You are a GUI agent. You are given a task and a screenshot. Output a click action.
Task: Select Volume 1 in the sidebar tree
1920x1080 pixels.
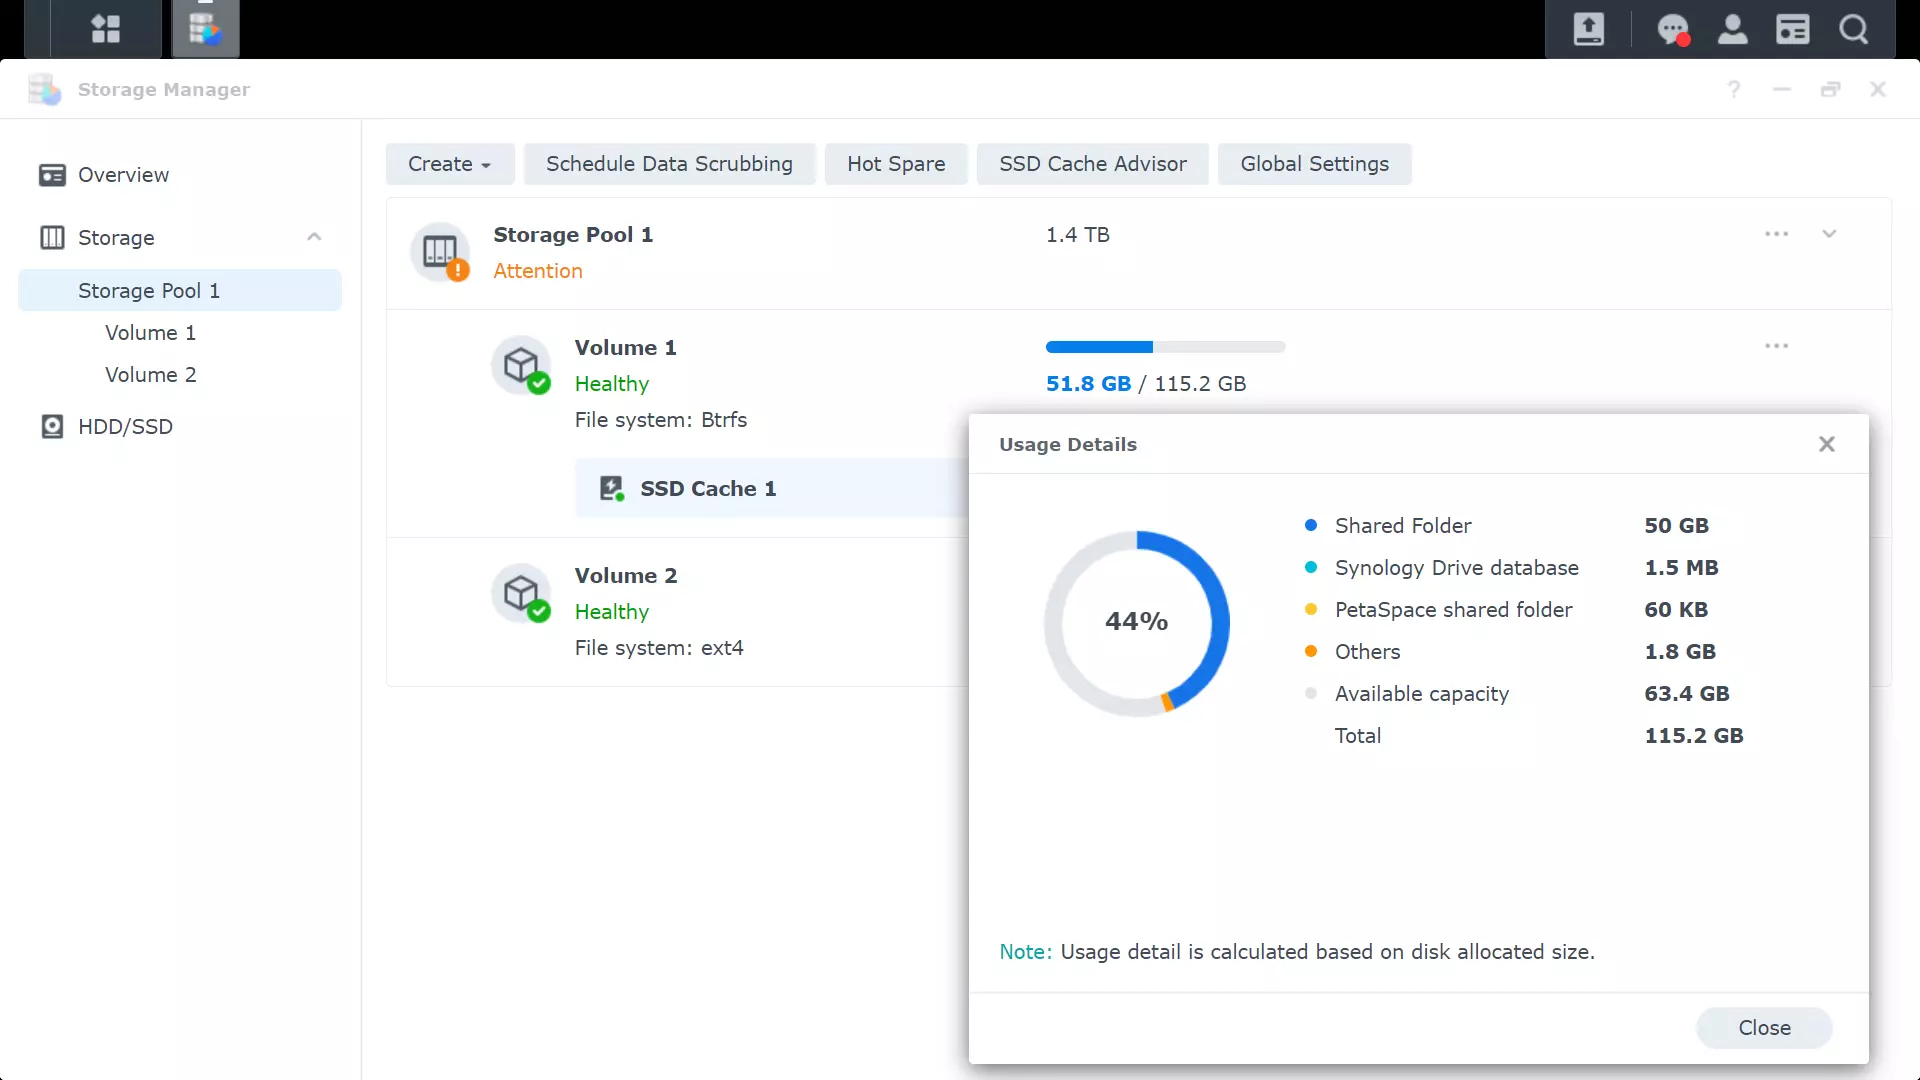[x=150, y=332]
